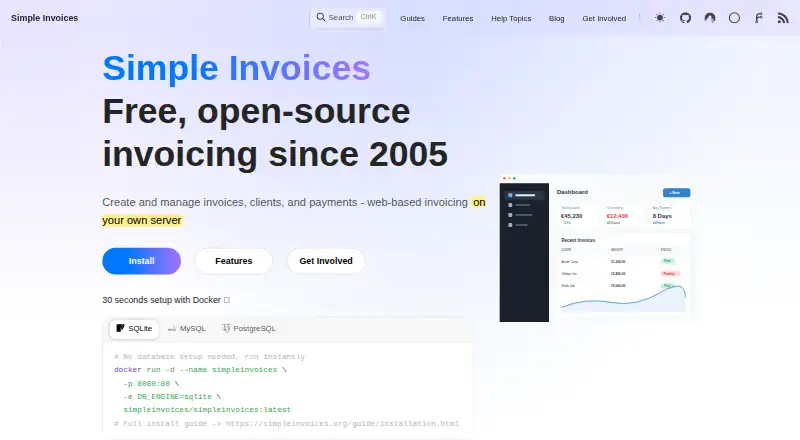Focus the Search box
Screen dimensions: 800x440
click(347, 18)
